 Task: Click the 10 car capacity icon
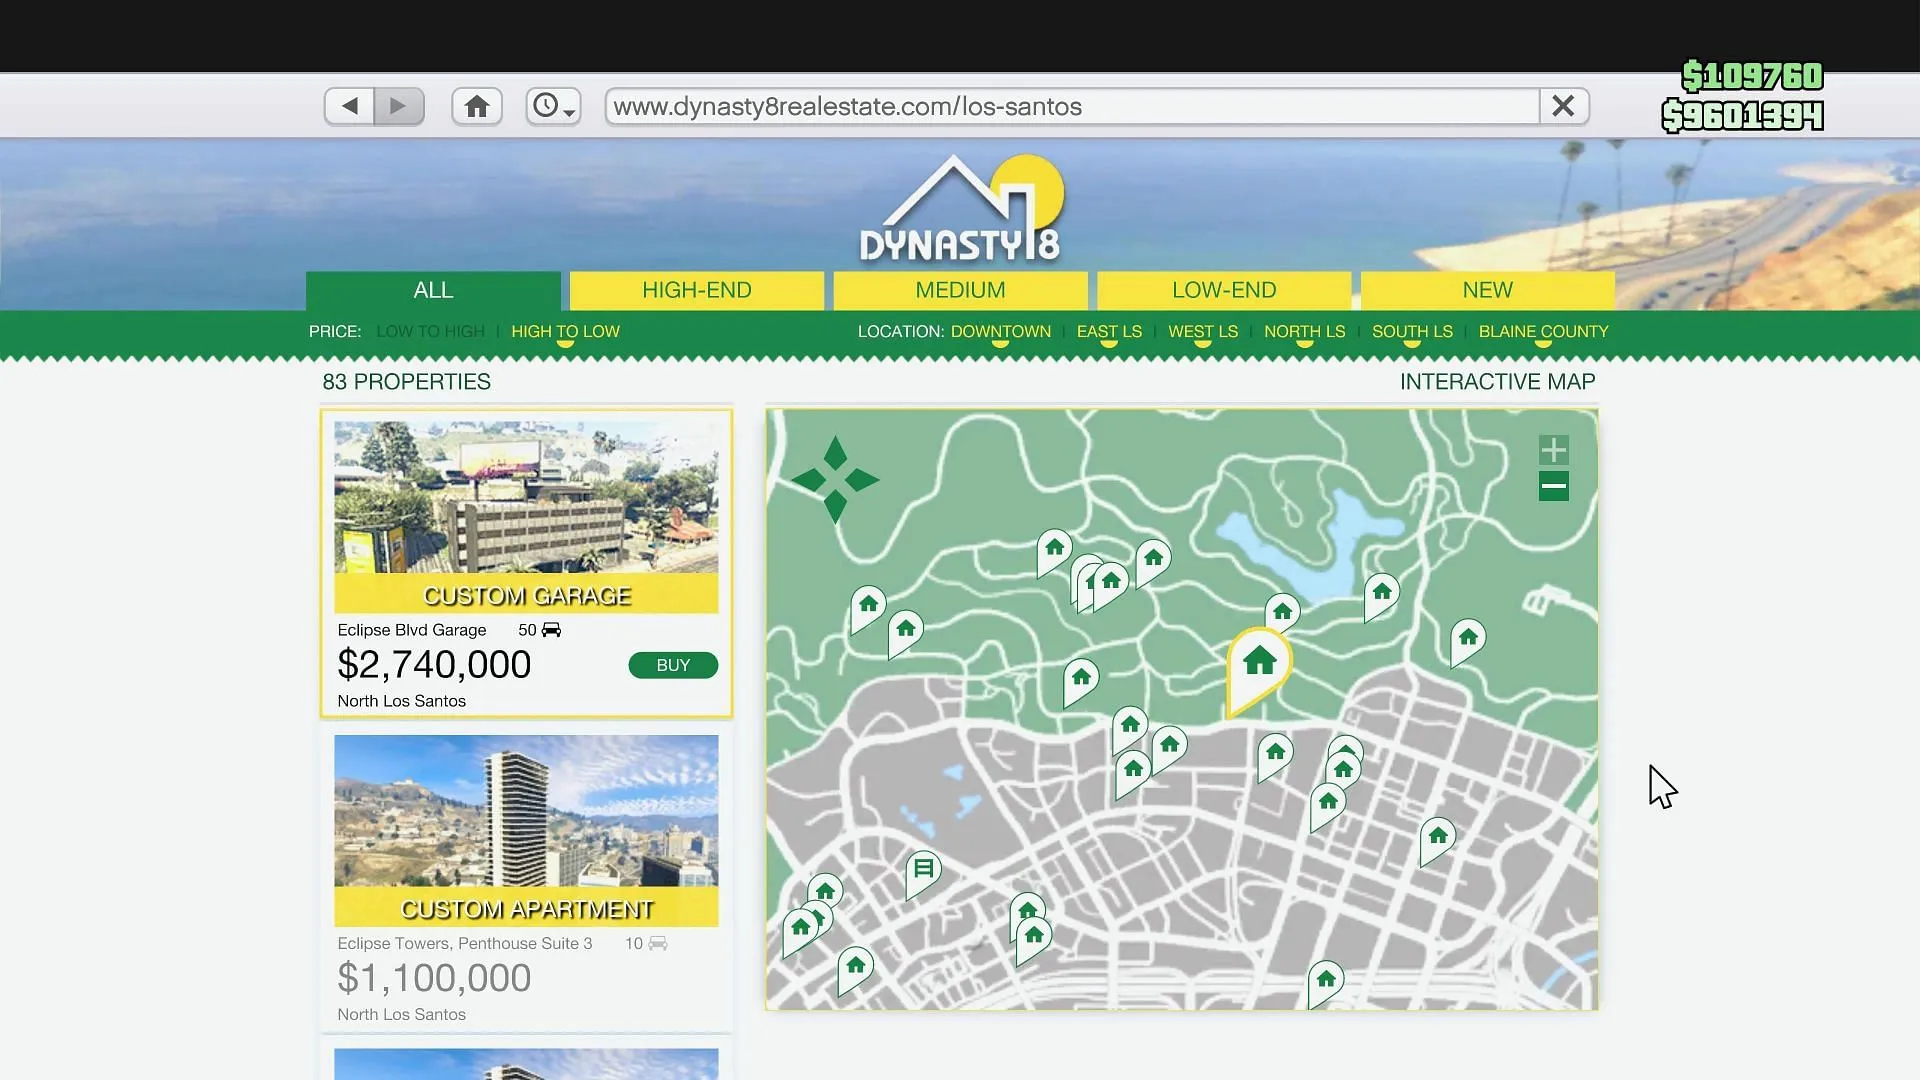tap(657, 943)
